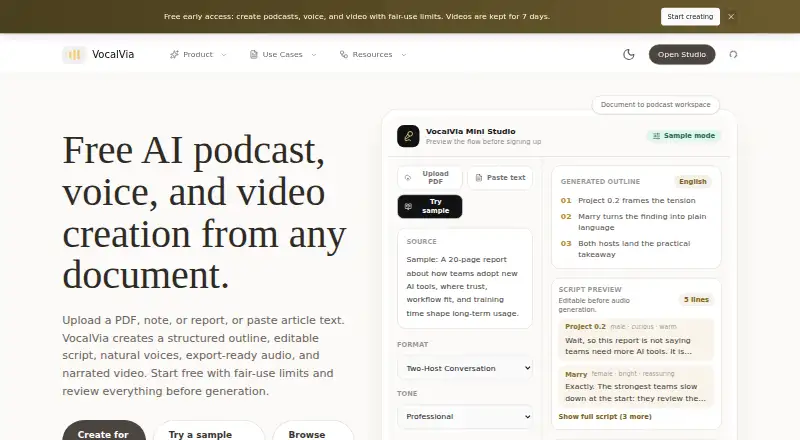Click the VocalVia logo icon

point(74,55)
